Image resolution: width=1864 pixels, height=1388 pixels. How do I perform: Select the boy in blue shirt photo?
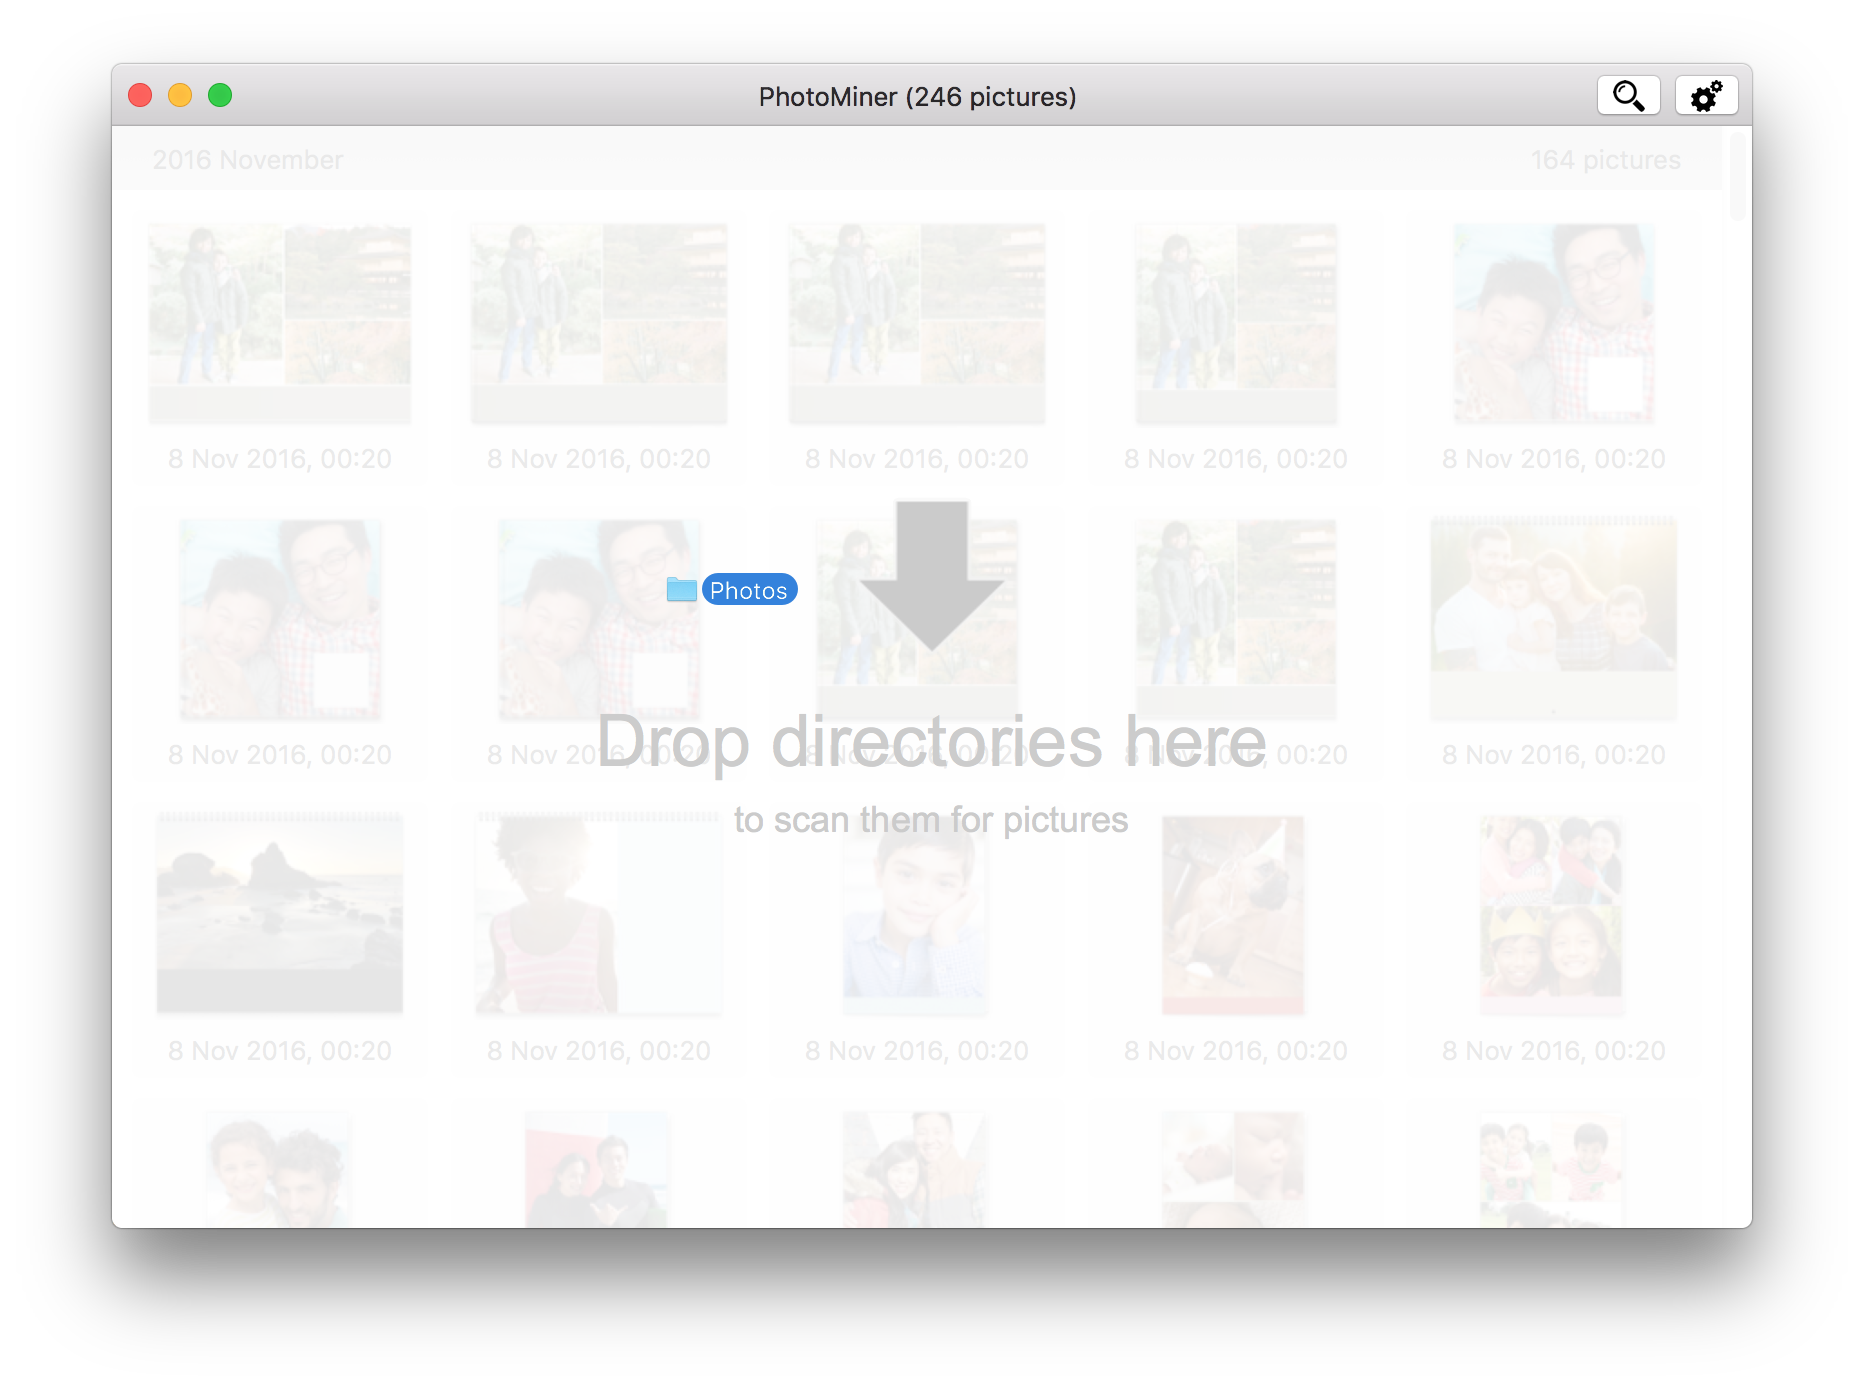tap(916, 912)
